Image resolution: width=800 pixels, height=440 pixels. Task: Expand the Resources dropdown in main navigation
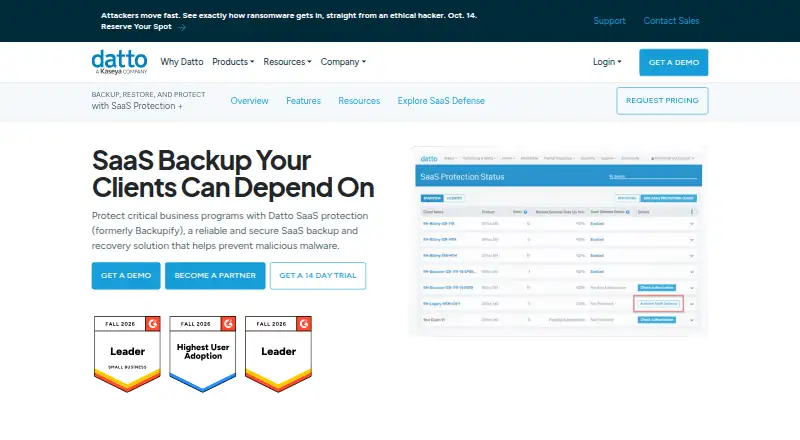point(287,62)
